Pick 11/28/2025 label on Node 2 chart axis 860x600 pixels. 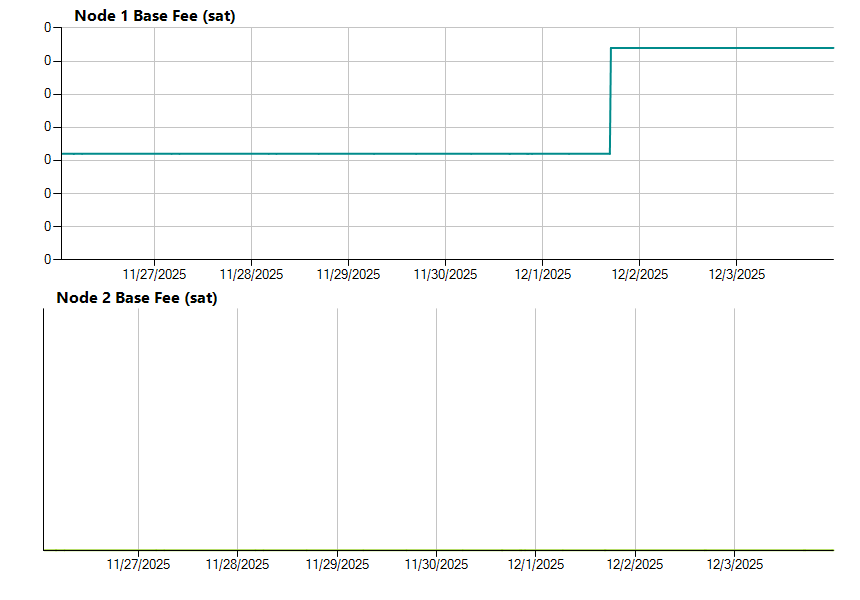237,564
